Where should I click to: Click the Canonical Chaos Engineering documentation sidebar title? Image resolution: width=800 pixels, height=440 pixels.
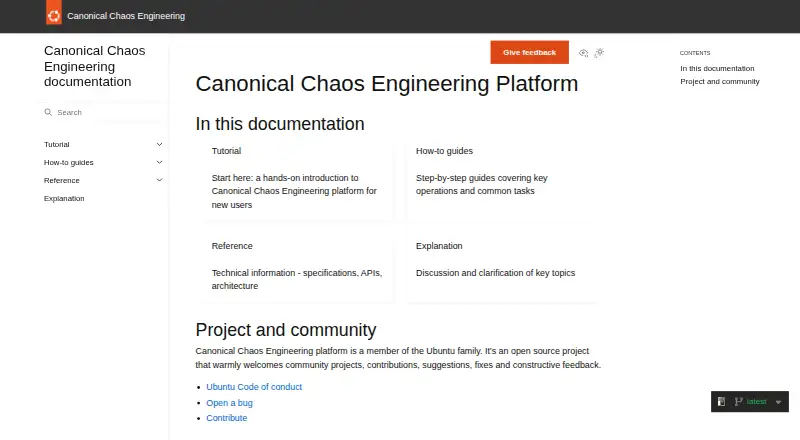(x=94, y=66)
